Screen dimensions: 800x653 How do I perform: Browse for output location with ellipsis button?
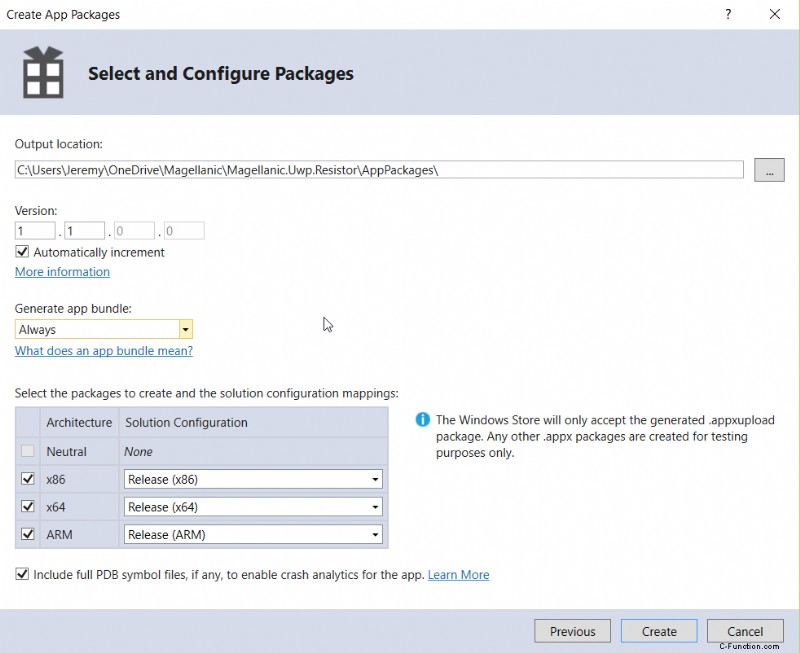tap(769, 170)
